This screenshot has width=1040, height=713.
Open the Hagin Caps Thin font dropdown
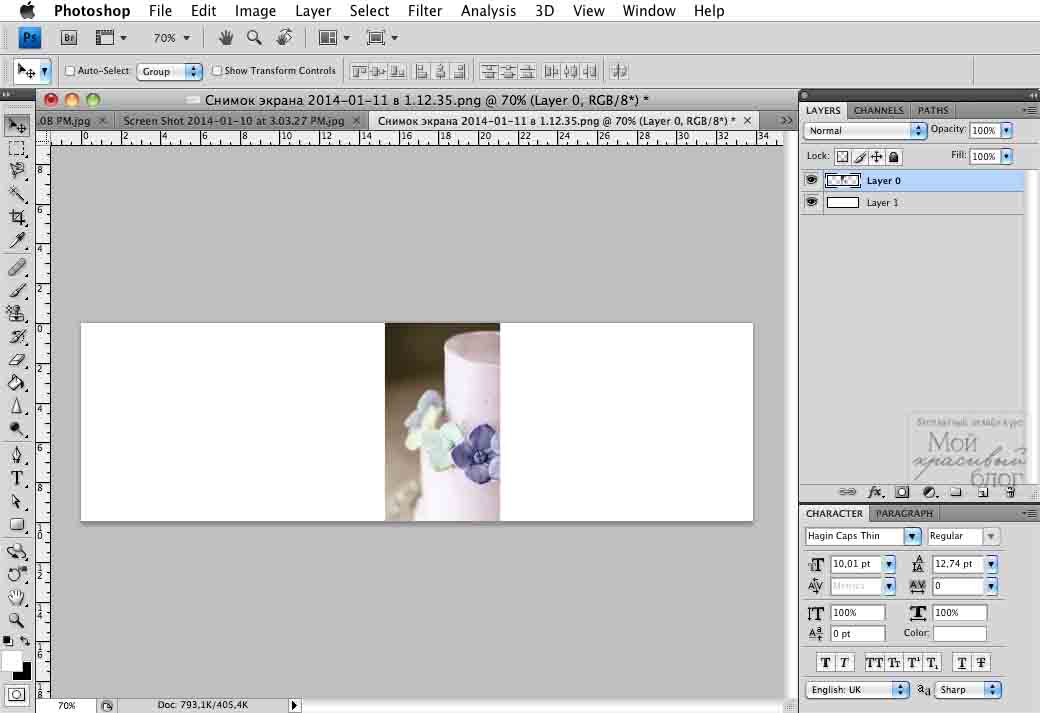[x=912, y=537]
